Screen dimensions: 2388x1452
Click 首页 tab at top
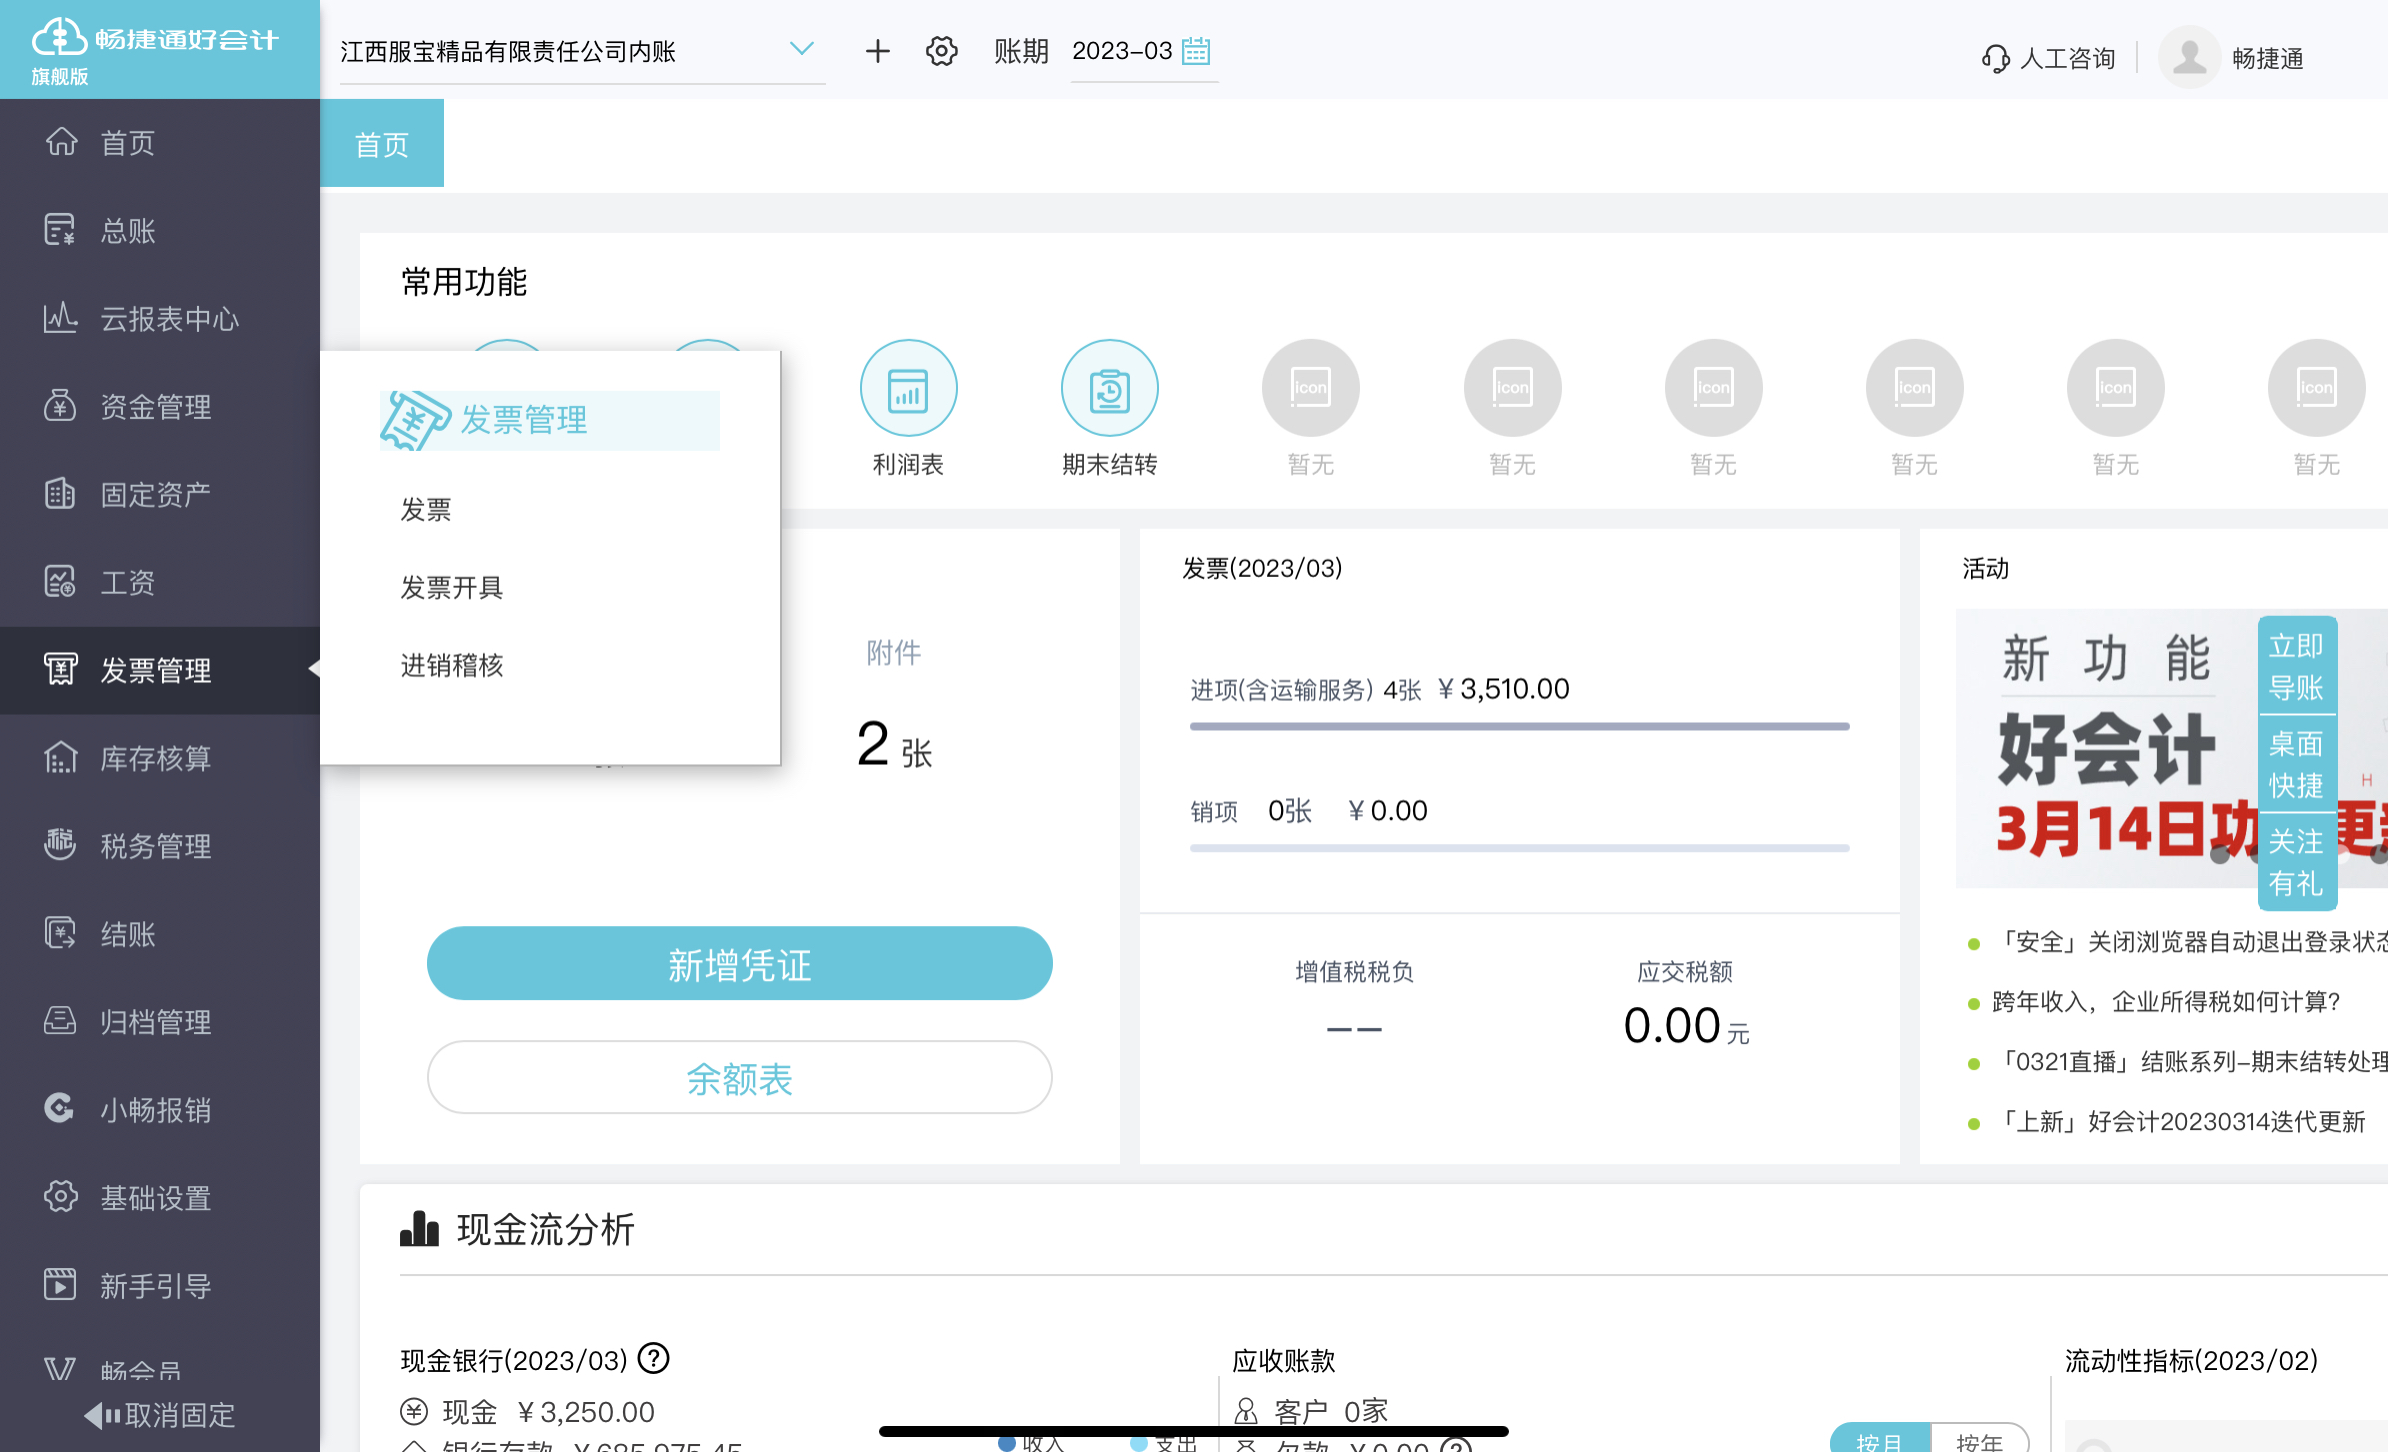pos(382,145)
